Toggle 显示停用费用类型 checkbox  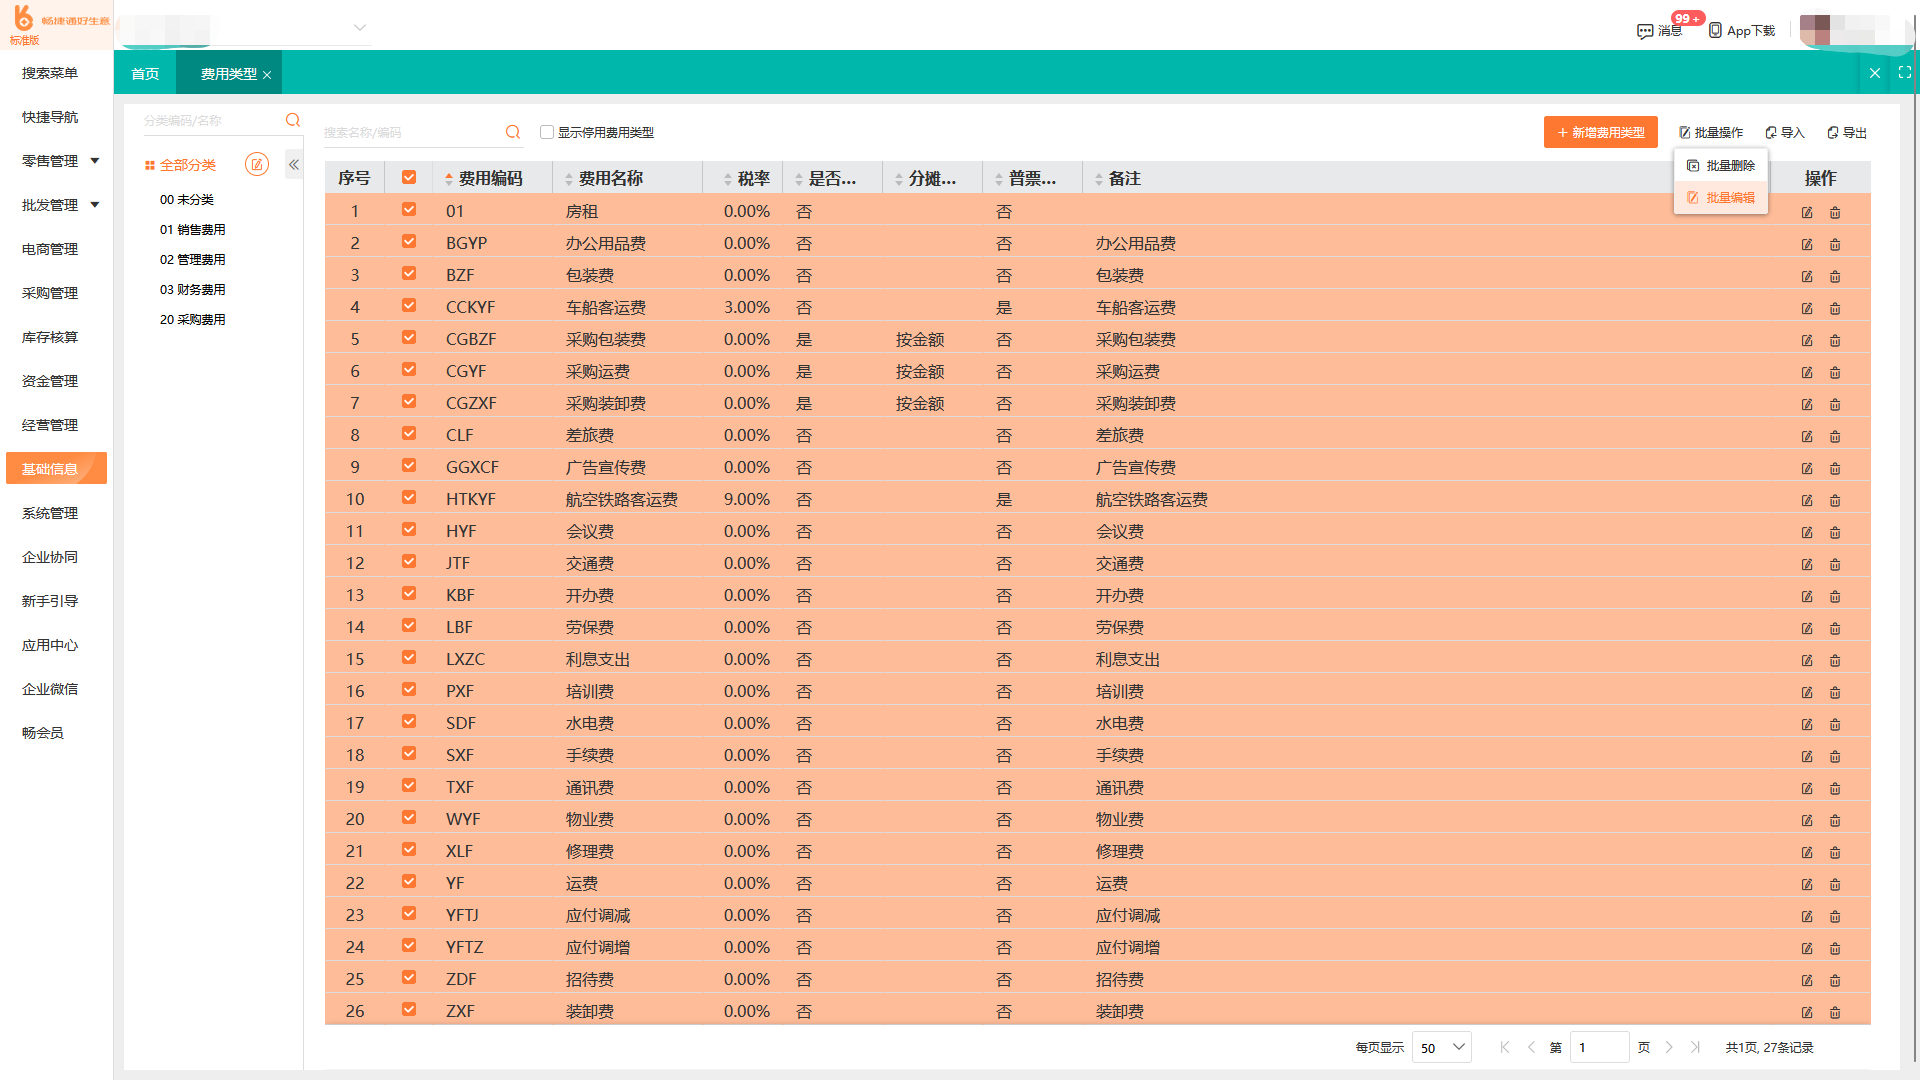[x=546, y=131]
